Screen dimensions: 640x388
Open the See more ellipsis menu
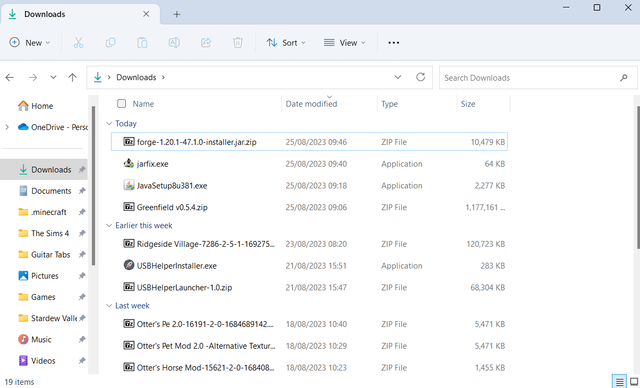pyautogui.click(x=394, y=42)
